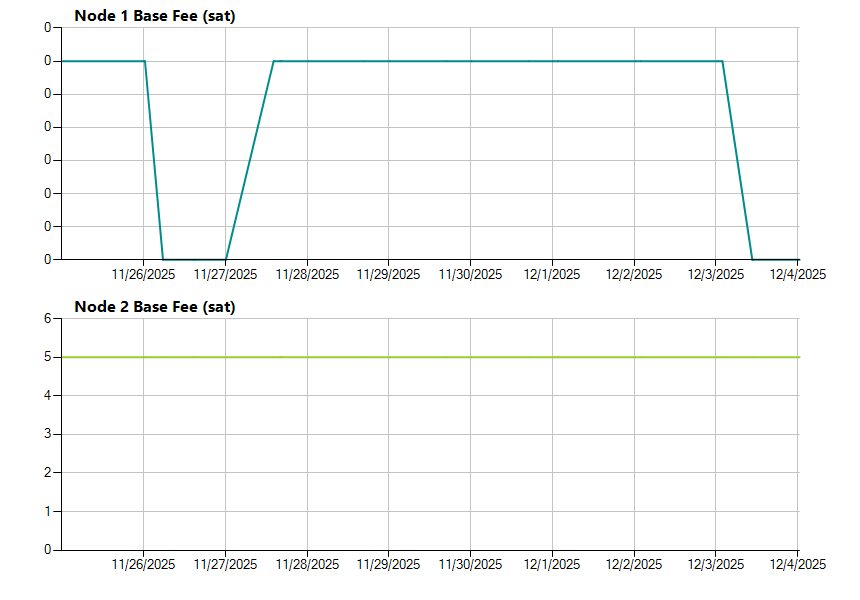Select 11/26/2025 label on Node 1 chart axis
This screenshot has width=860, height=600.
point(143,274)
